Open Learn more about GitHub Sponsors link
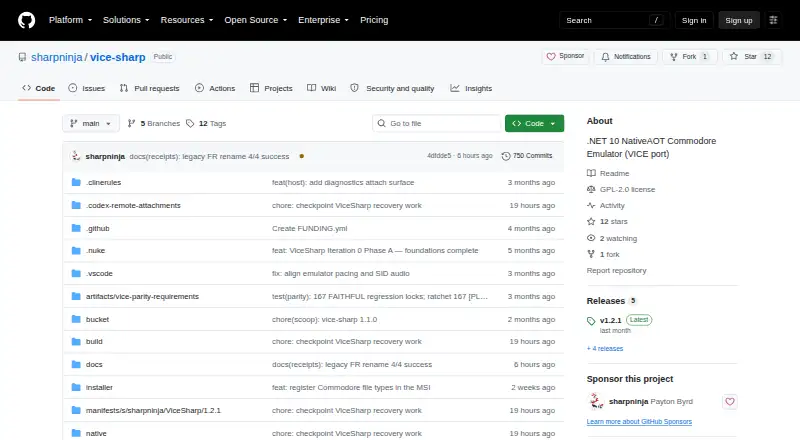 639,422
